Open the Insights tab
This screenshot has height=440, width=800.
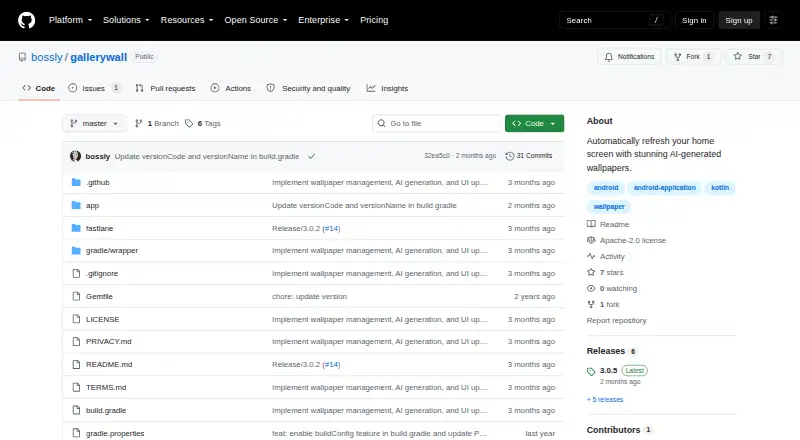[387, 88]
